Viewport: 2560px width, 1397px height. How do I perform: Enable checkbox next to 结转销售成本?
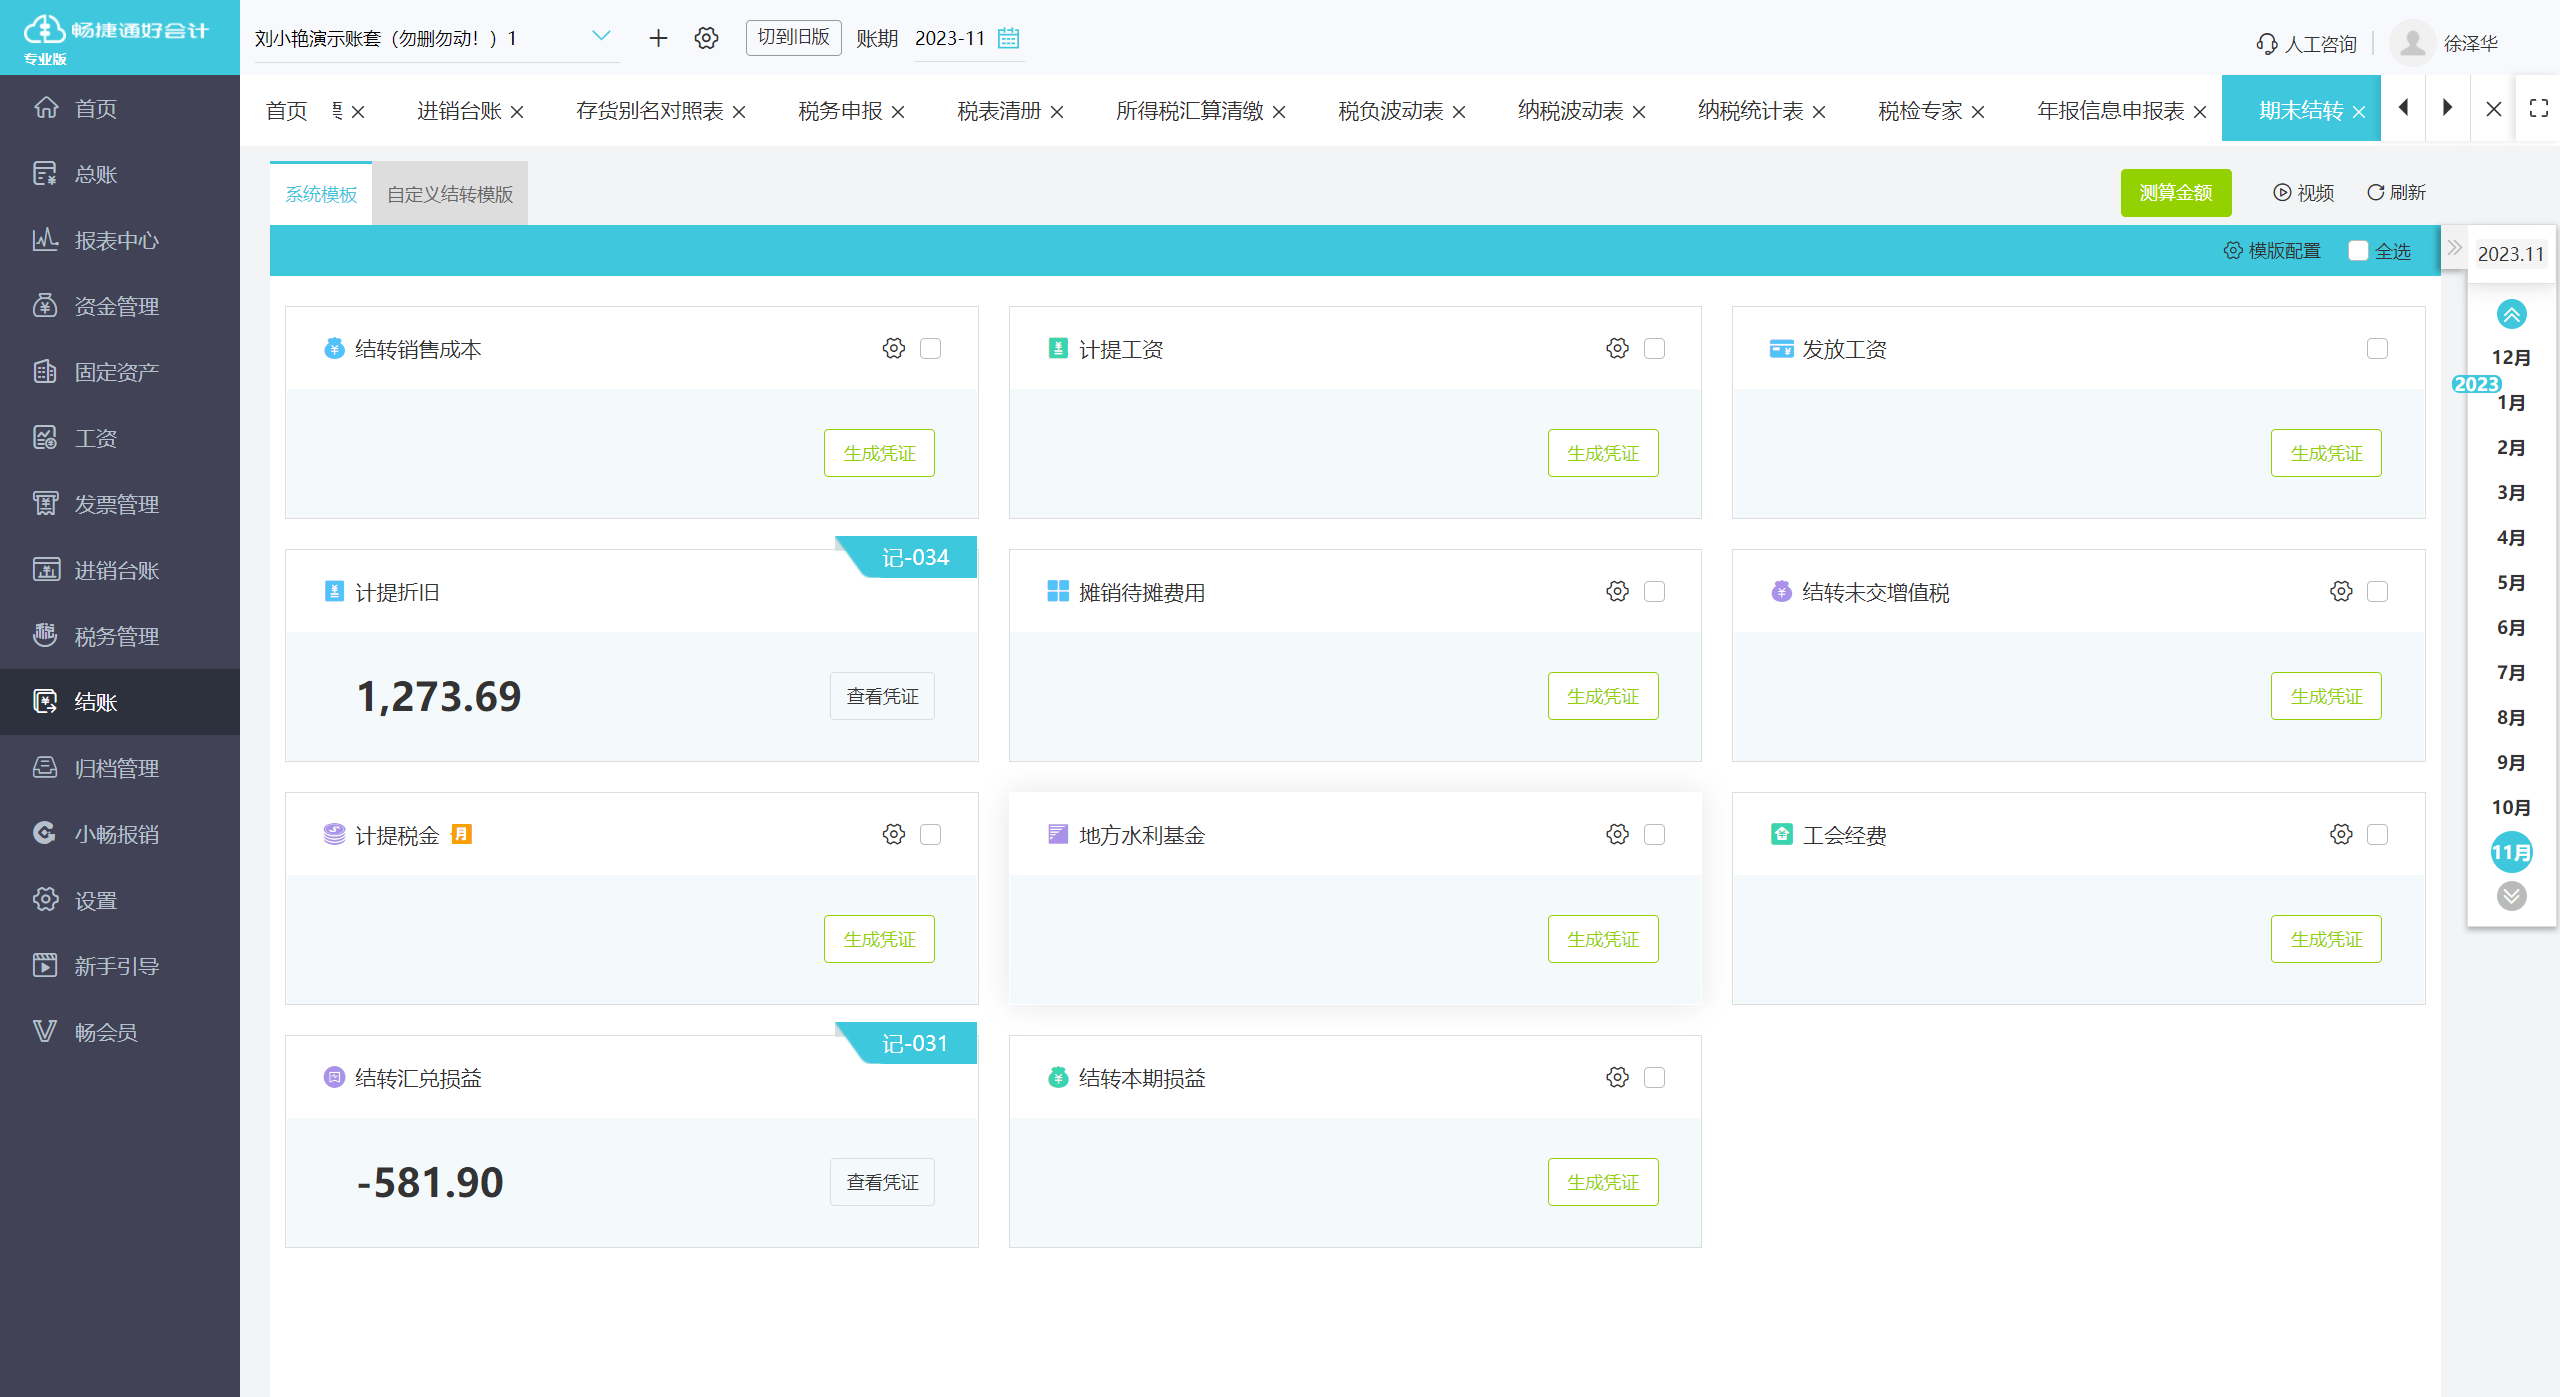tap(932, 349)
